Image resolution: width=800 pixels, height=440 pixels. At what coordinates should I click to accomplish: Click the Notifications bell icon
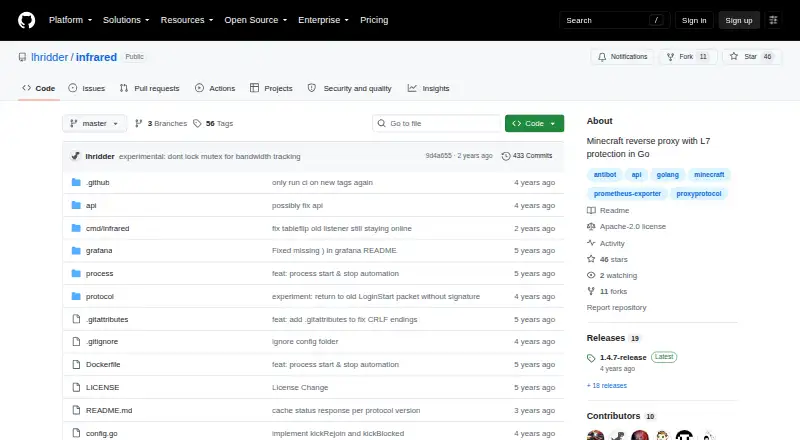tap(602, 57)
